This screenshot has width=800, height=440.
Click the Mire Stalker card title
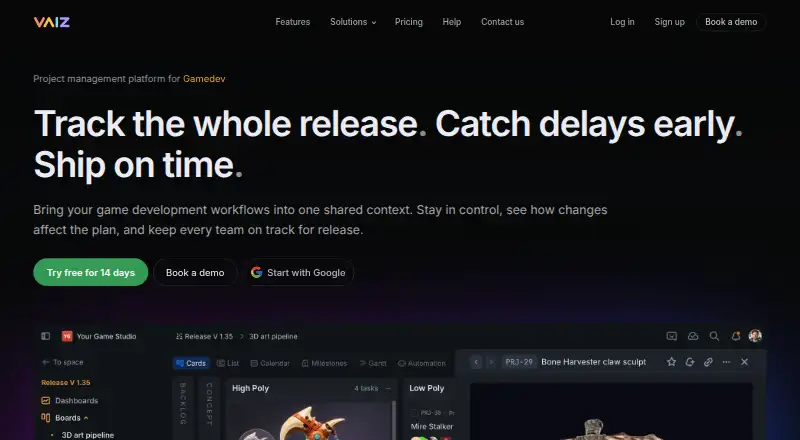click(x=432, y=426)
